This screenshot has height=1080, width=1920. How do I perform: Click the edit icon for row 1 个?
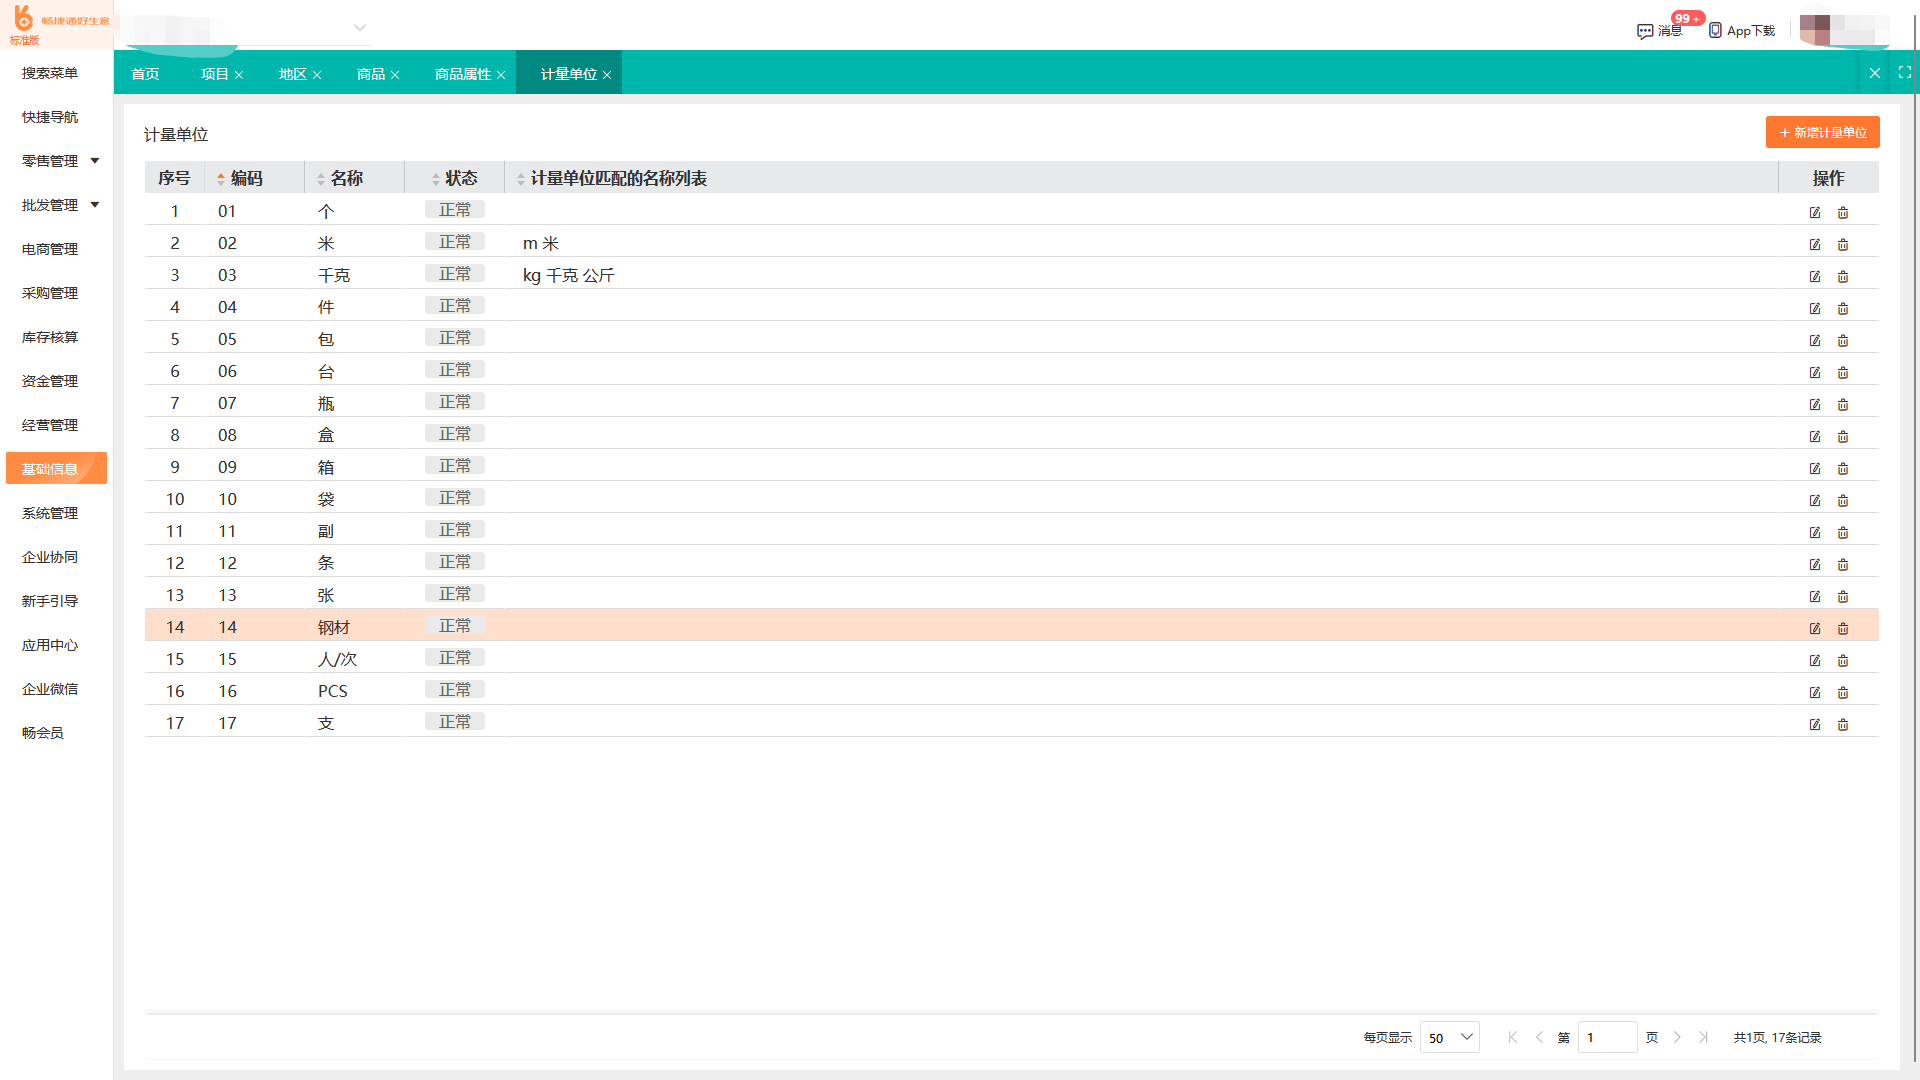[x=1815, y=211]
